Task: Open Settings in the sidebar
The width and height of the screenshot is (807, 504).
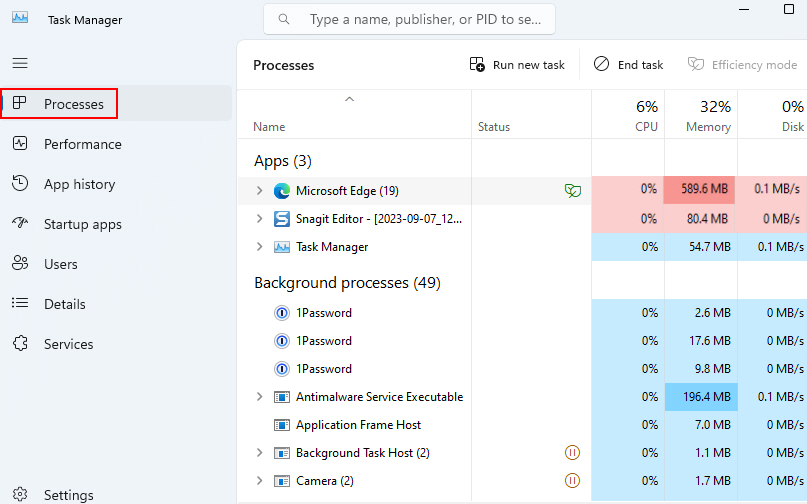Action: pos(116,495)
